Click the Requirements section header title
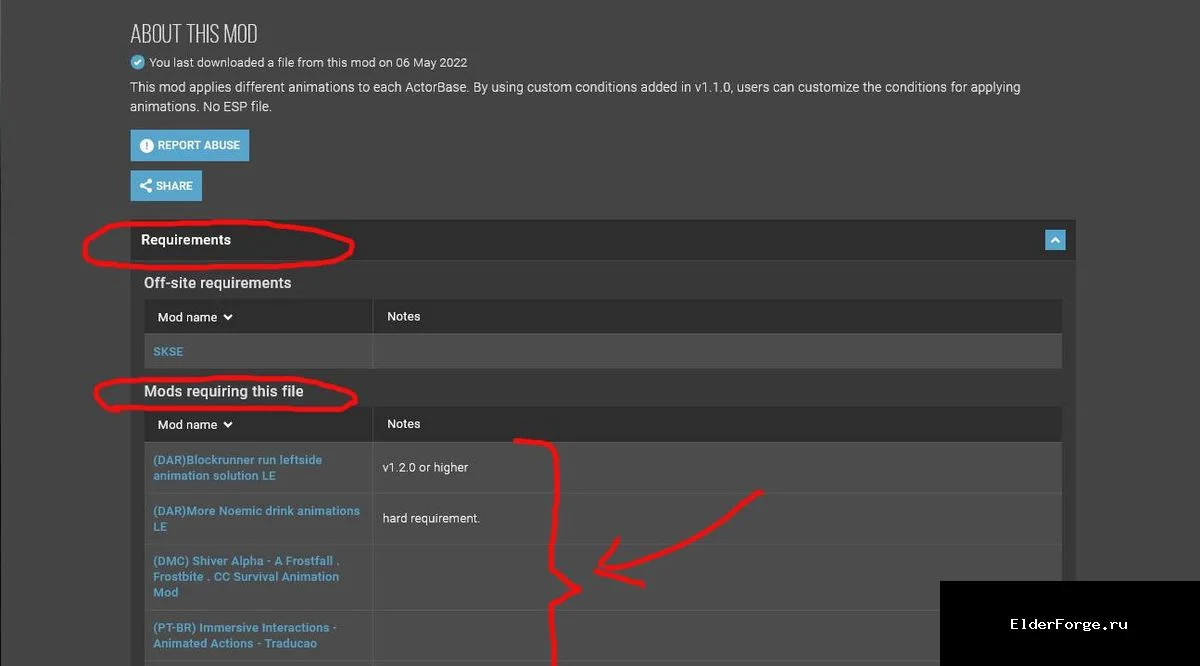 click(x=186, y=240)
